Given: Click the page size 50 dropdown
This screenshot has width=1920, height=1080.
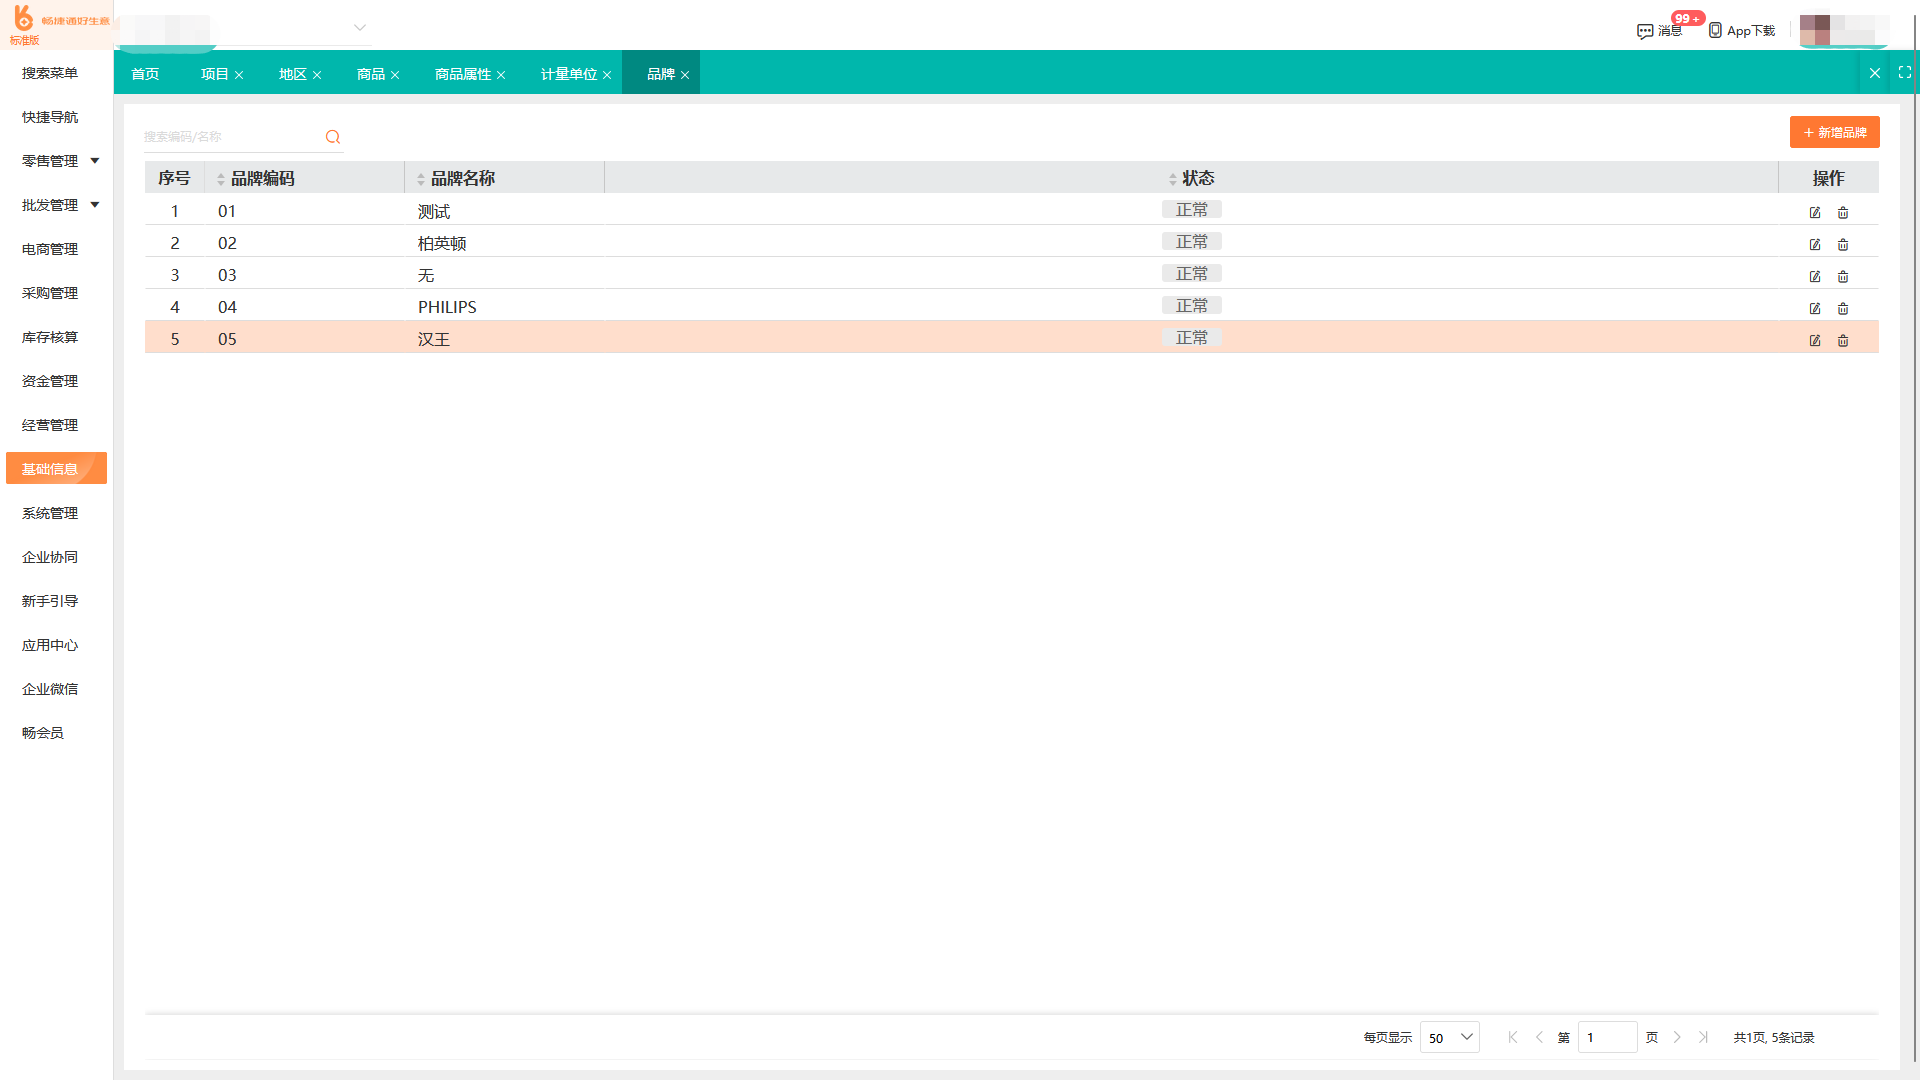Looking at the screenshot, I should (x=1449, y=1038).
